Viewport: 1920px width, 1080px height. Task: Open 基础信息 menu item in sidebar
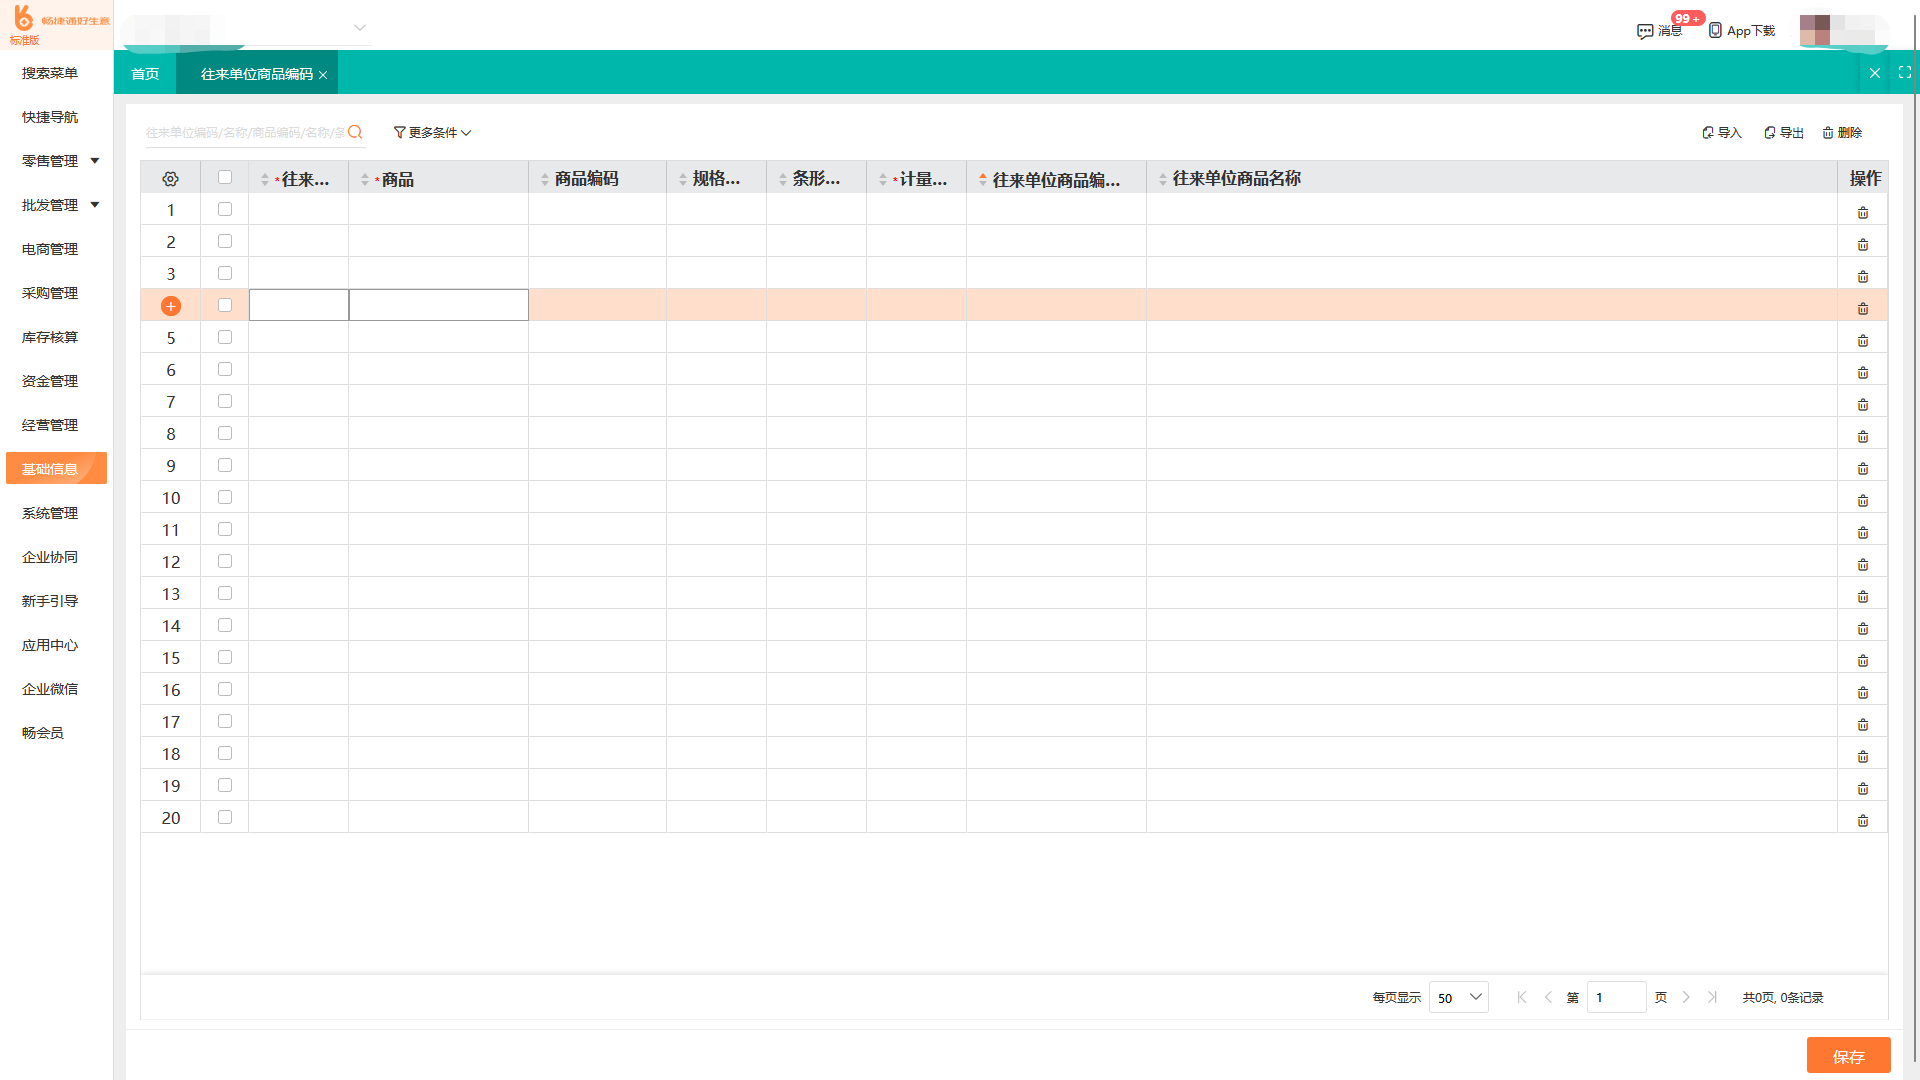[x=53, y=468]
